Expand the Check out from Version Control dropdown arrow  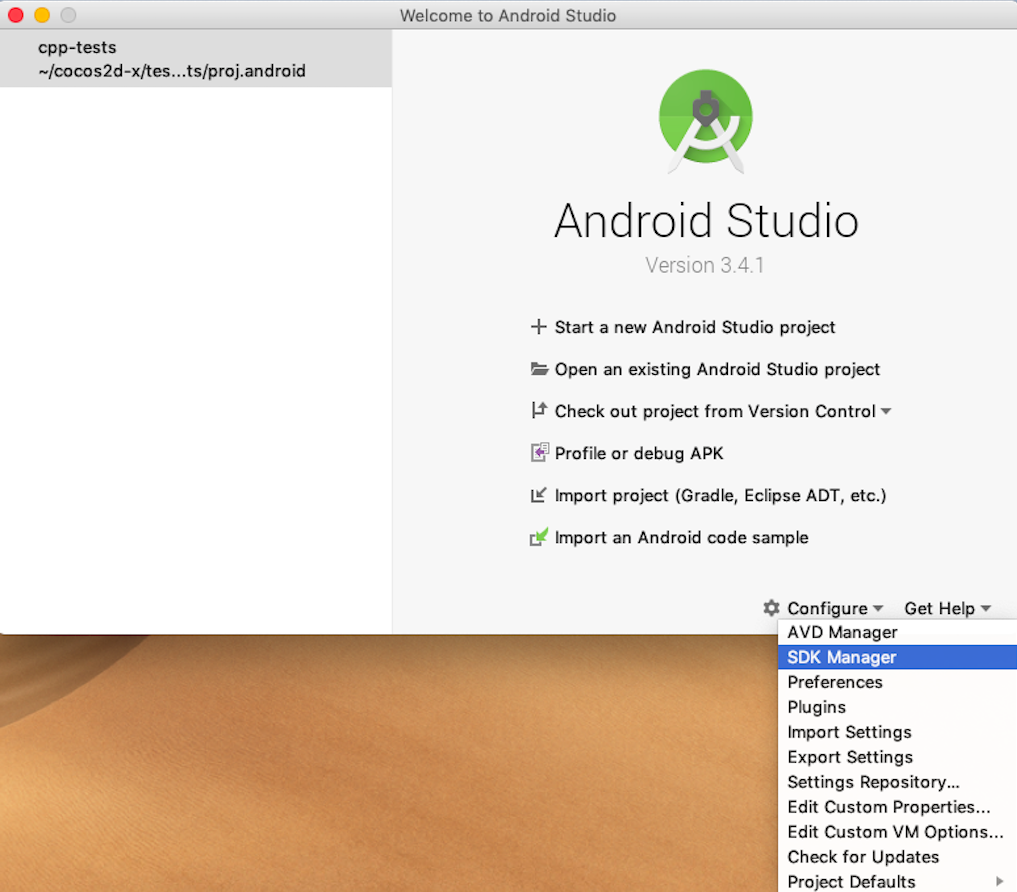[886, 412]
